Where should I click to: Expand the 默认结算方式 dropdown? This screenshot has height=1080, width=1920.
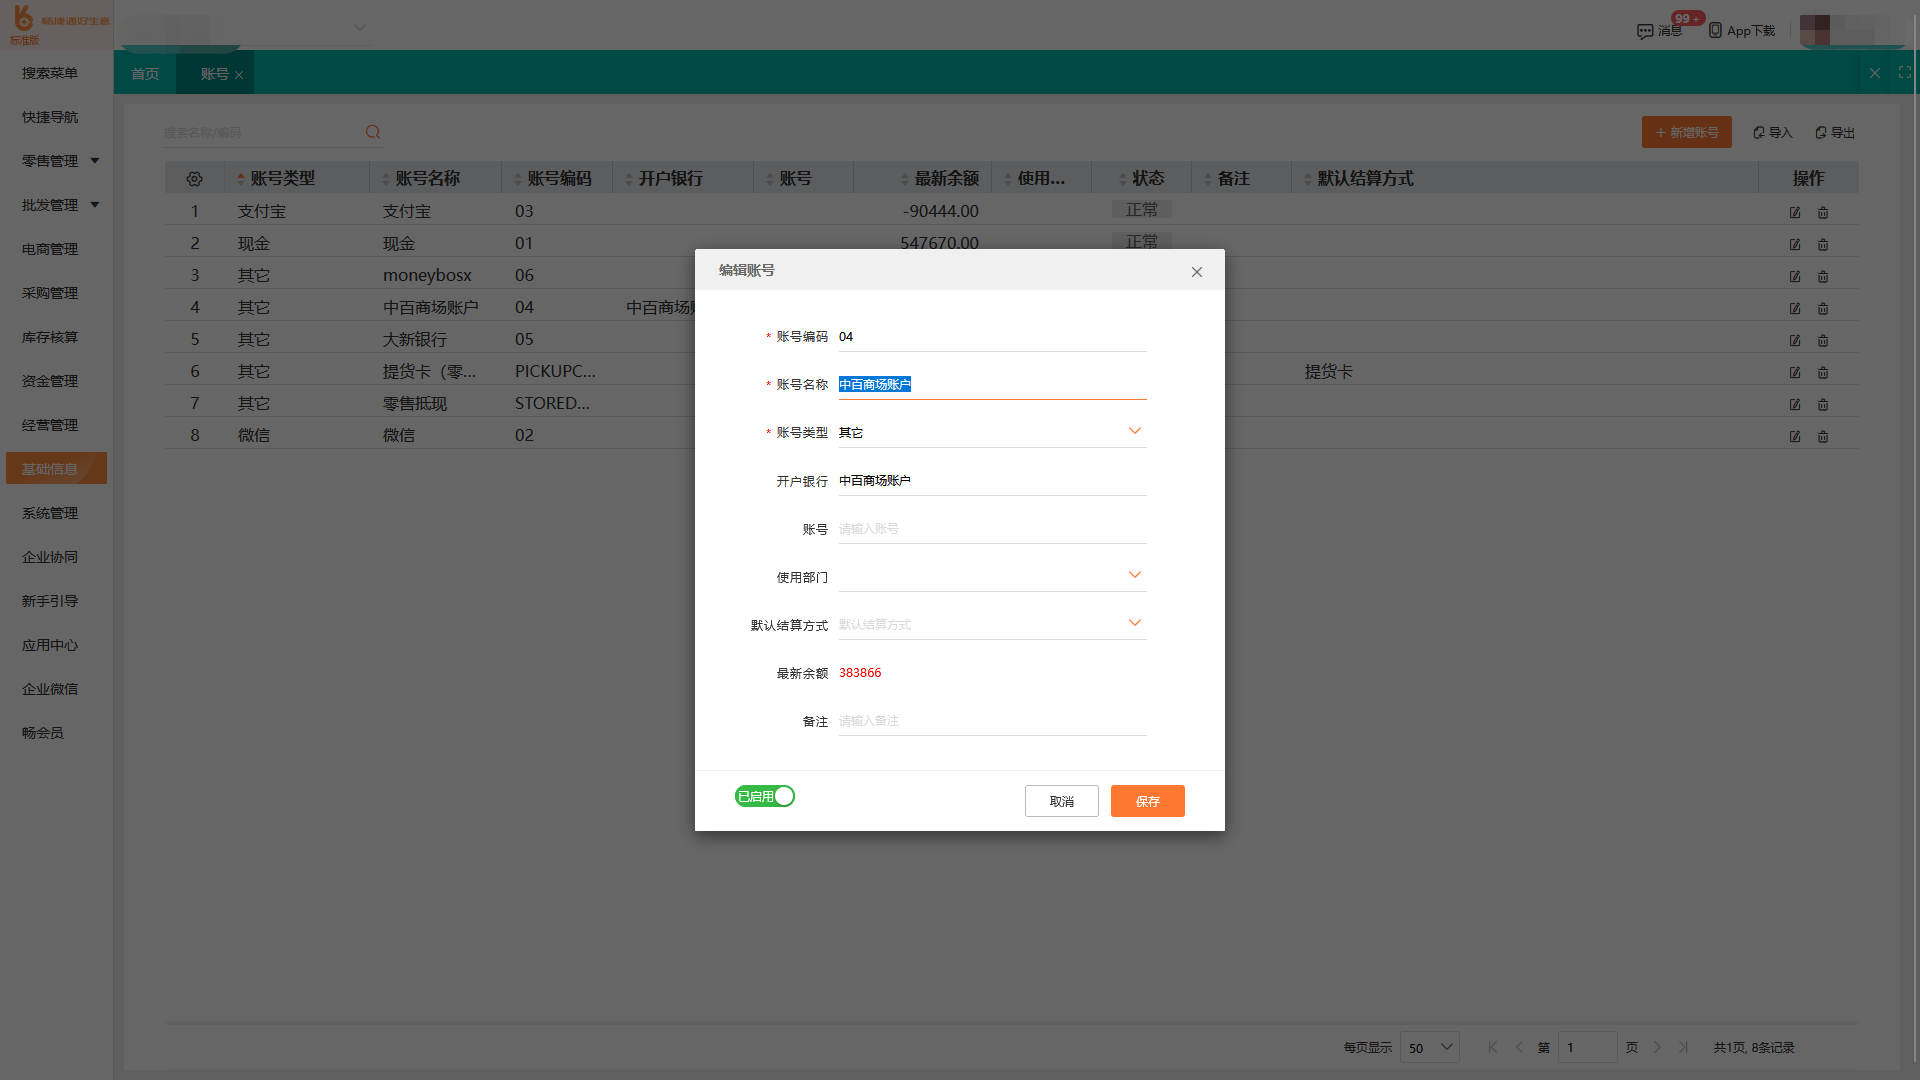[1134, 624]
